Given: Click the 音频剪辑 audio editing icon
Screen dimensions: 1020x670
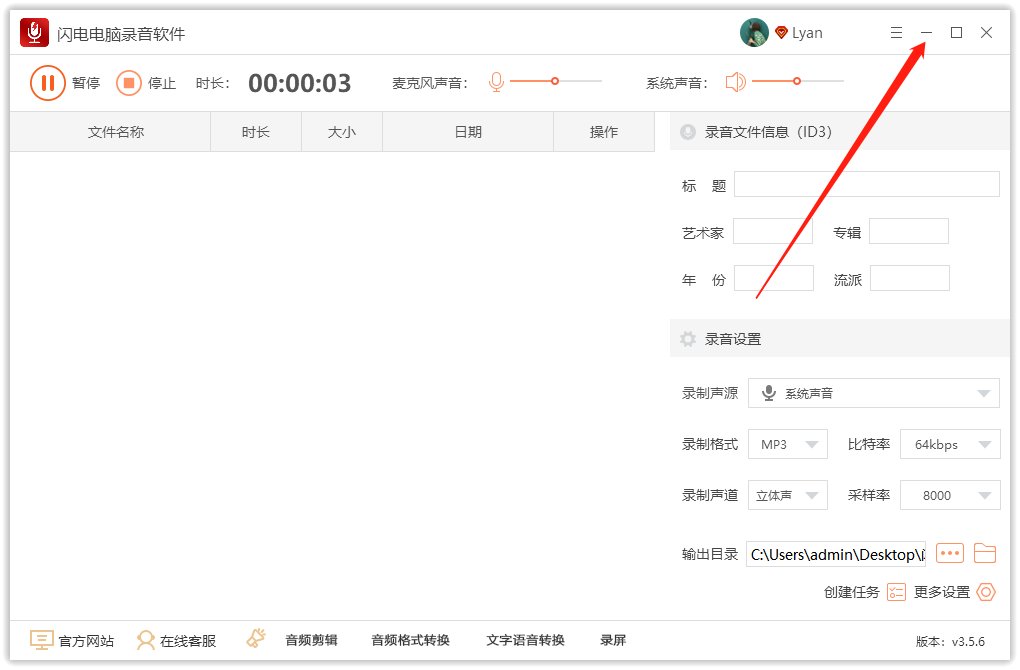Looking at the screenshot, I should (256, 638).
